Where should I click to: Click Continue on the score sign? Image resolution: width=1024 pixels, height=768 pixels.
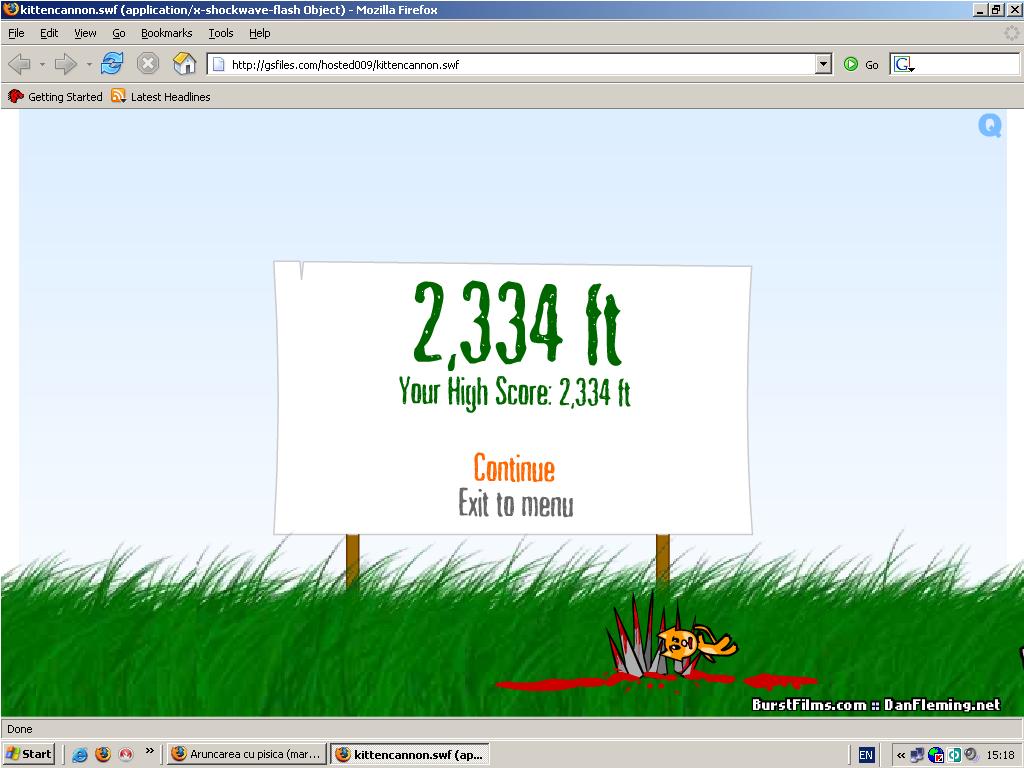pos(514,468)
